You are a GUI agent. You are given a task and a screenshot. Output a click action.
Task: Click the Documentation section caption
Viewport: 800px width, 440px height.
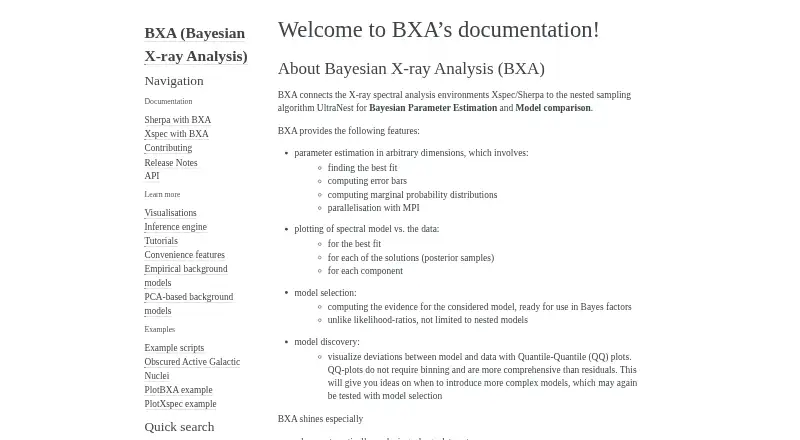tap(168, 102)
